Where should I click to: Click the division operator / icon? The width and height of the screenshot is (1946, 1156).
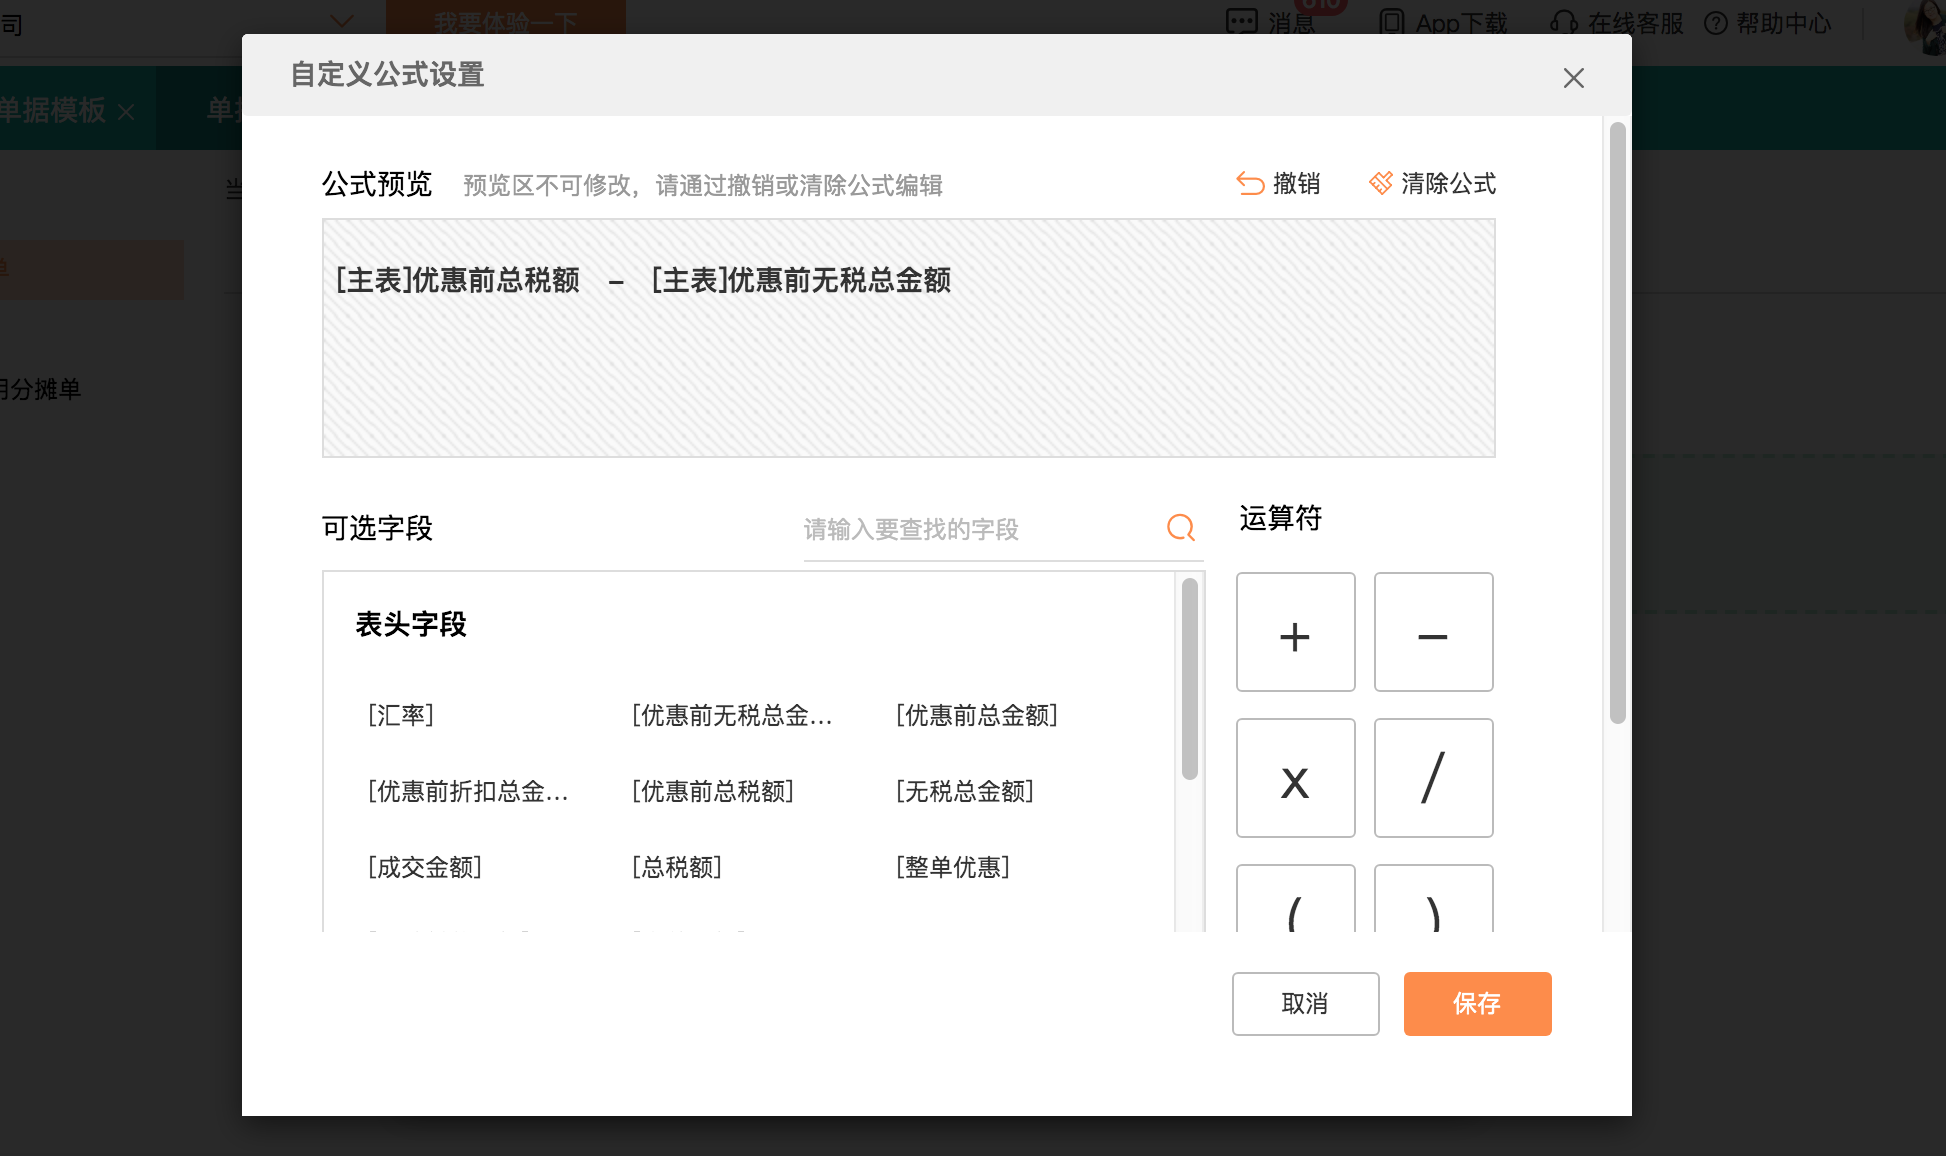1433,778
